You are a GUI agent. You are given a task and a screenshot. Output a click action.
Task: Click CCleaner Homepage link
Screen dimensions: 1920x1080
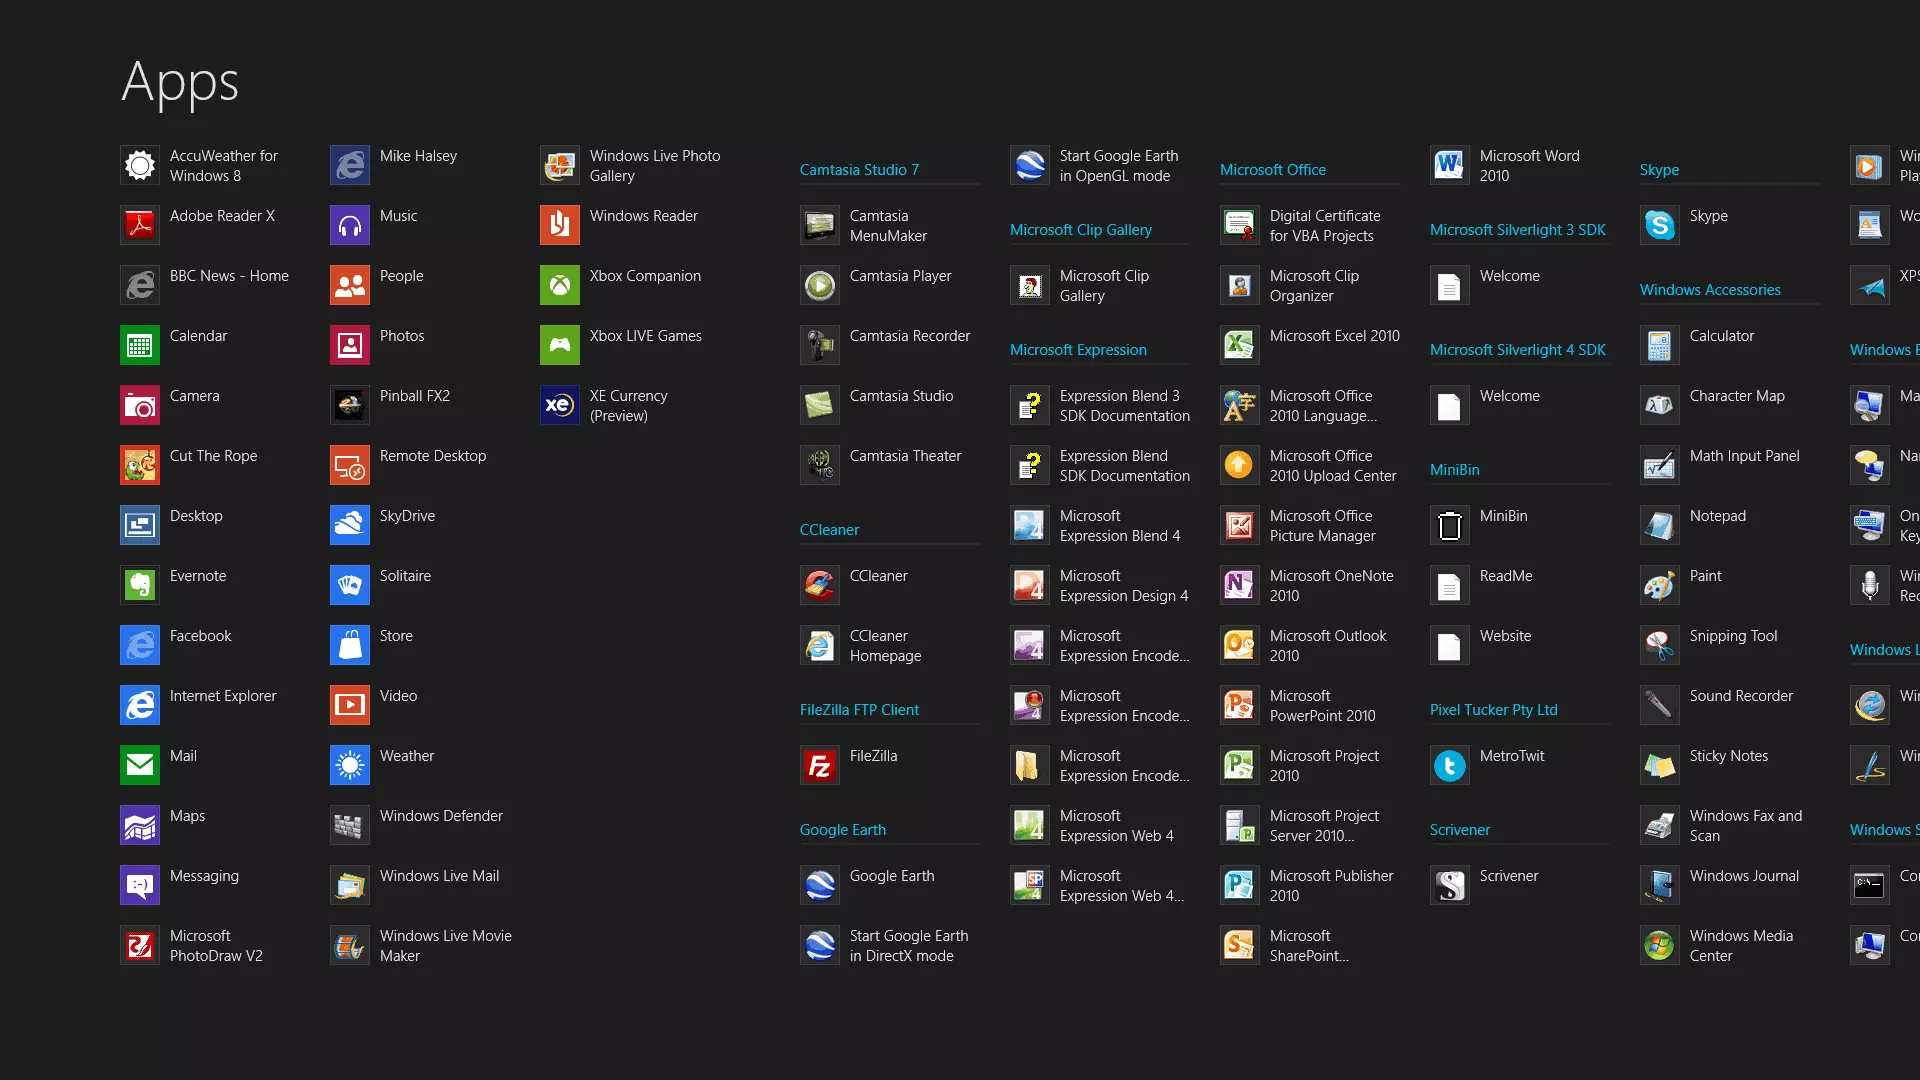[885, 644]
